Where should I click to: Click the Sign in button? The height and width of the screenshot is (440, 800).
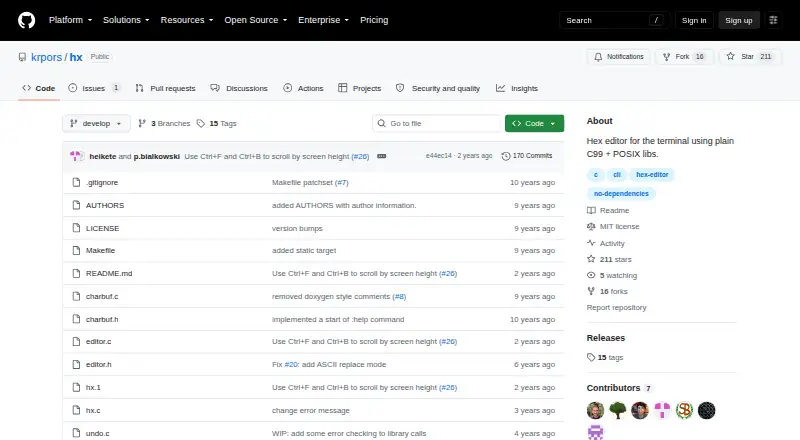(x=694, y=20)
